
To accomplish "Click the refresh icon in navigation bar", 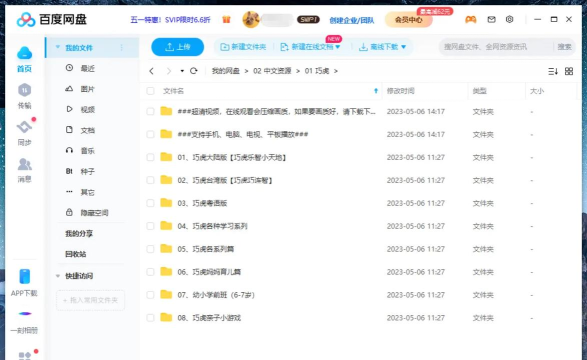I will click(194, 71).
